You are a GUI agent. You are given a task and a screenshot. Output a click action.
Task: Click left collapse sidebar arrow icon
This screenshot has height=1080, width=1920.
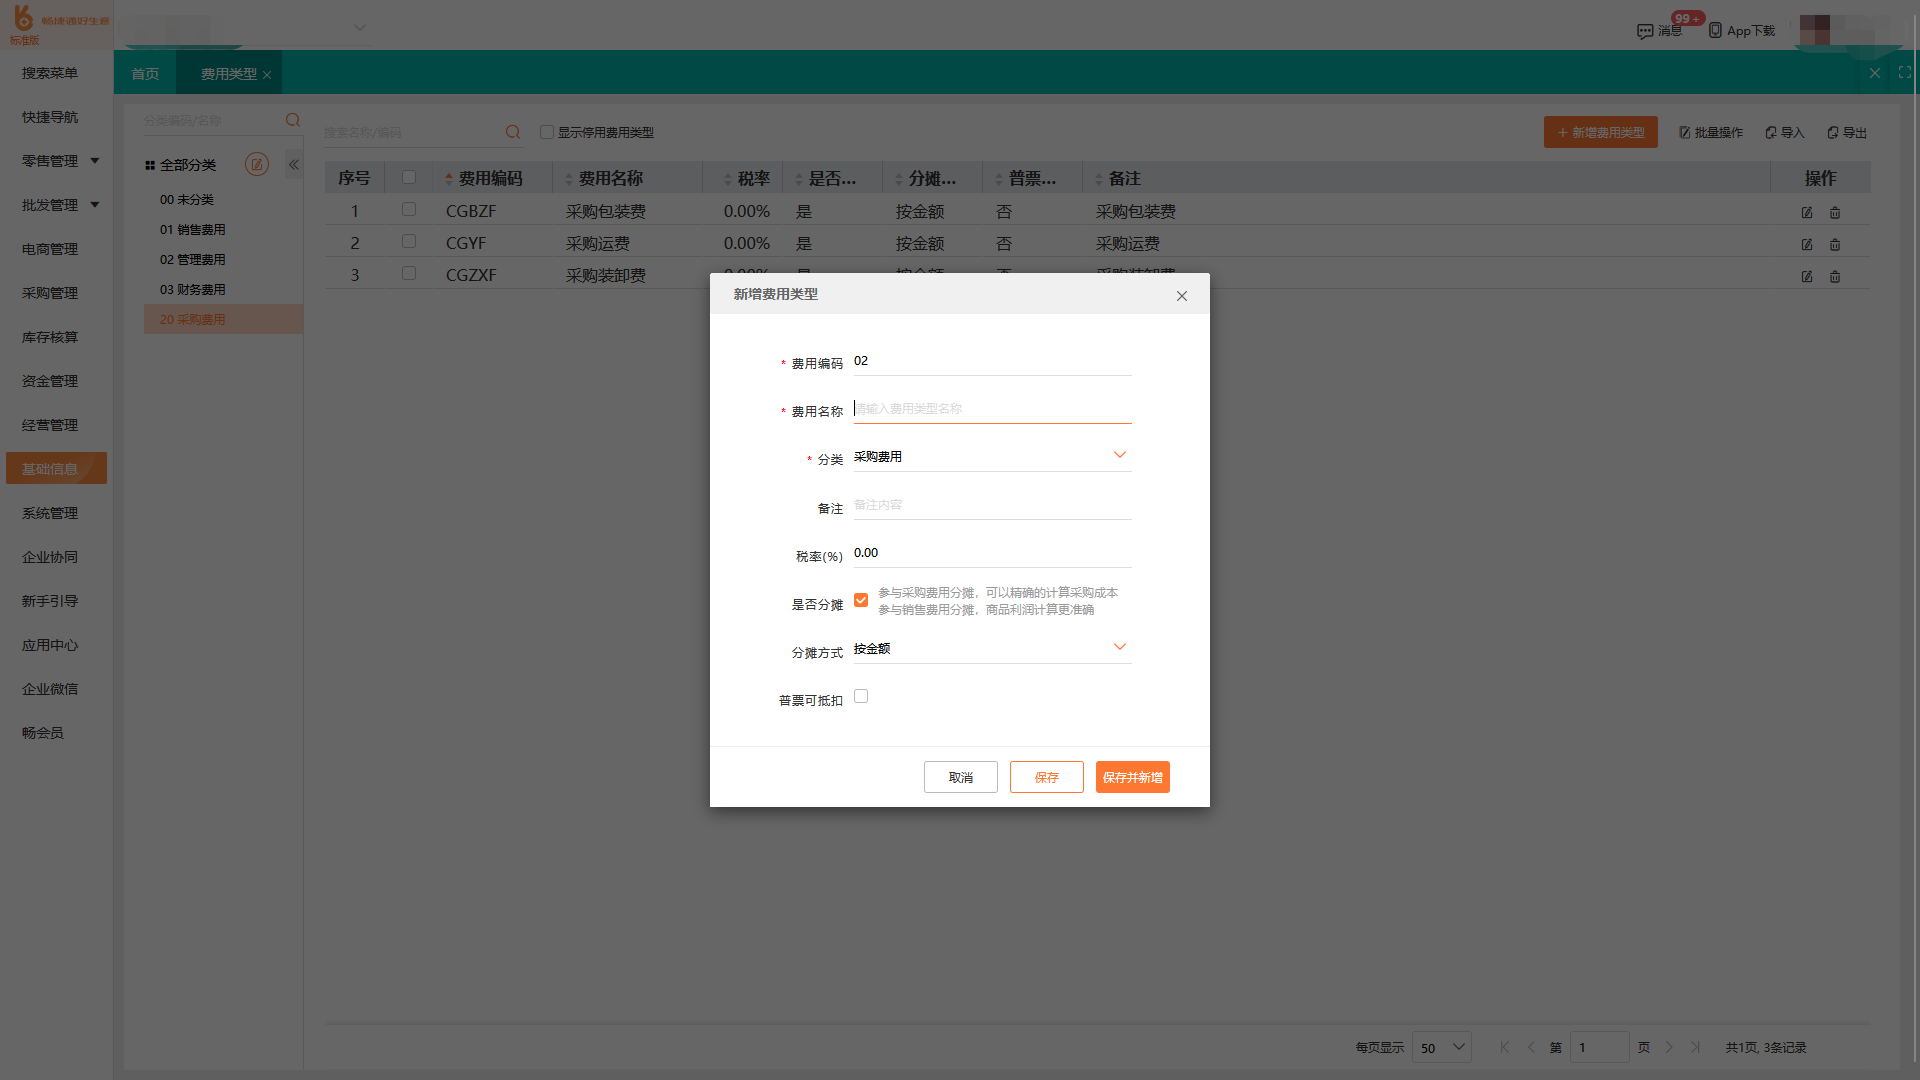pyautogui.click(x=294, y=165)
